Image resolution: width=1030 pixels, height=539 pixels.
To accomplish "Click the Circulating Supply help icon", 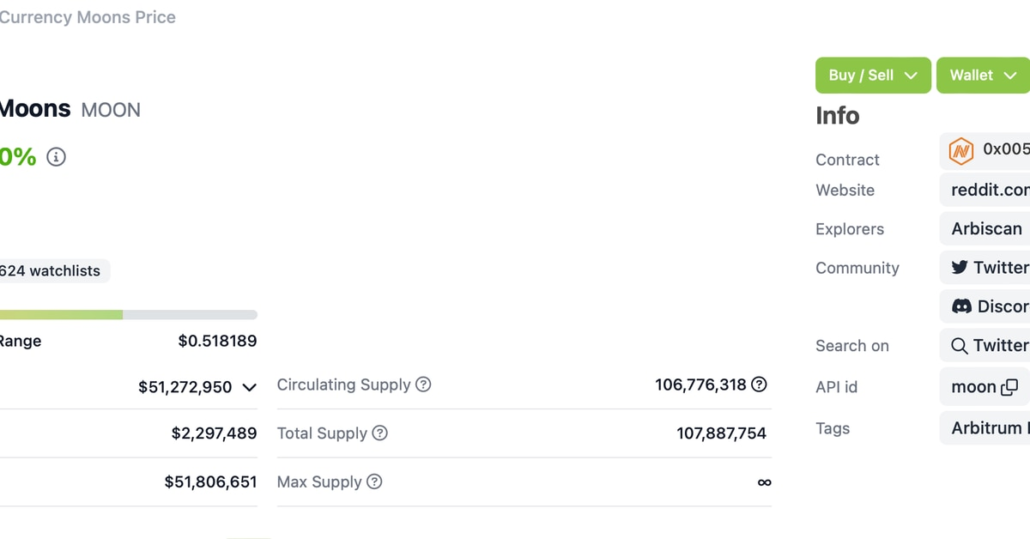I will coord(423,385).
